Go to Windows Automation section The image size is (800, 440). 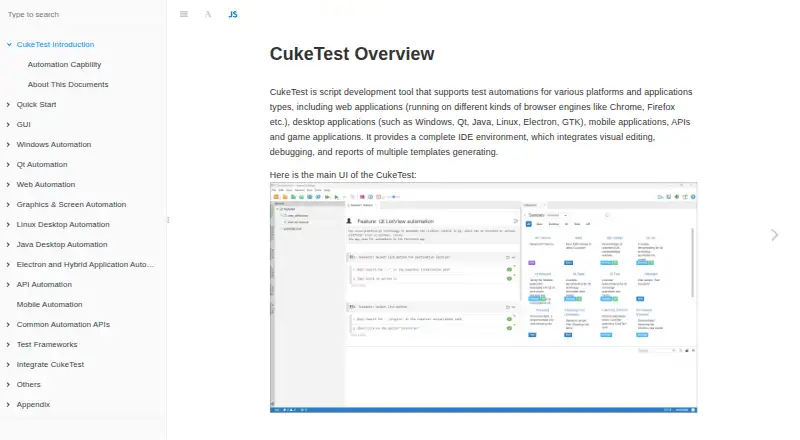click(54, 144)
